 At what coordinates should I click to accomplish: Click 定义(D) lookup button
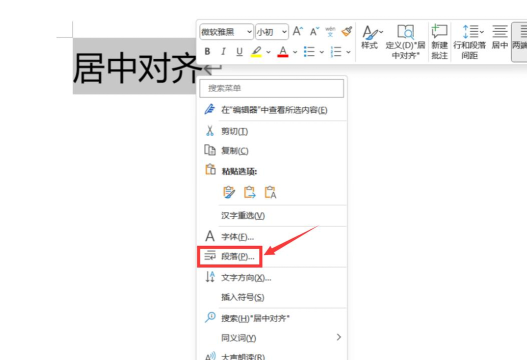(405, 42)
